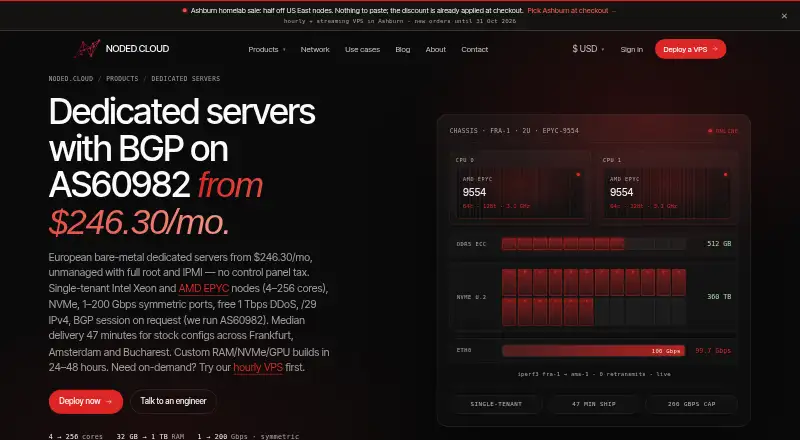Follow the hourly VPS link
Screen dimensions: 800x440
(258, 368)
